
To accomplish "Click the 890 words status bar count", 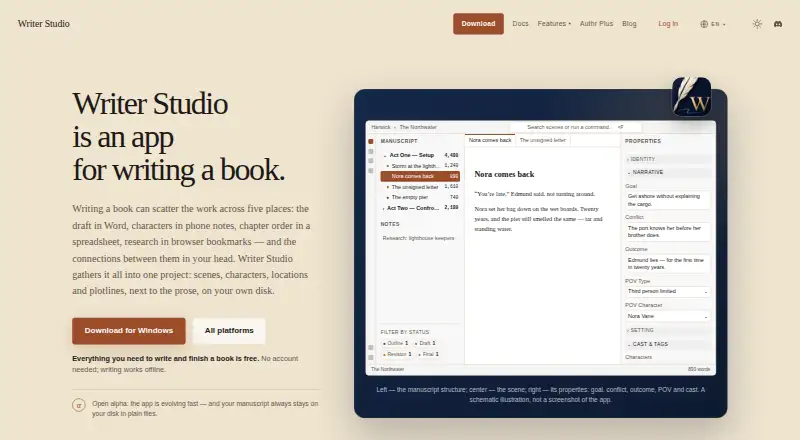I will (x=698, y=369).
